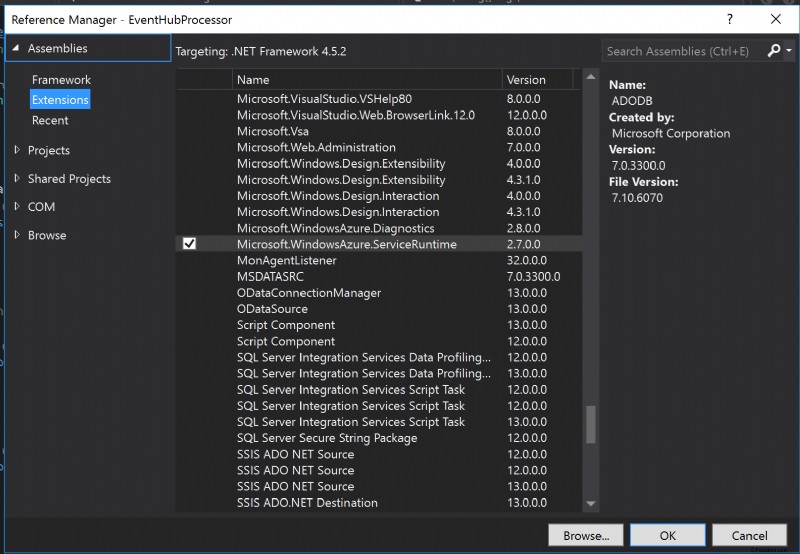This screenshot has width=800, height=554.
Task: Sort list by Name column header
Action: [366, 79]
